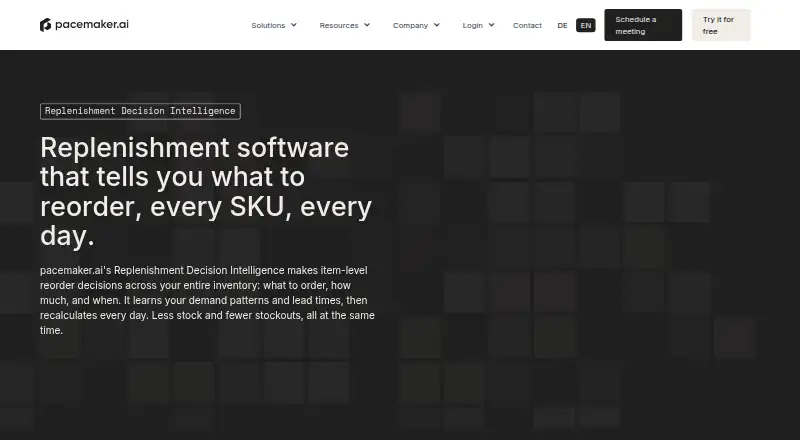
Task: Click the Try it for free button
Action: (721, 25)
